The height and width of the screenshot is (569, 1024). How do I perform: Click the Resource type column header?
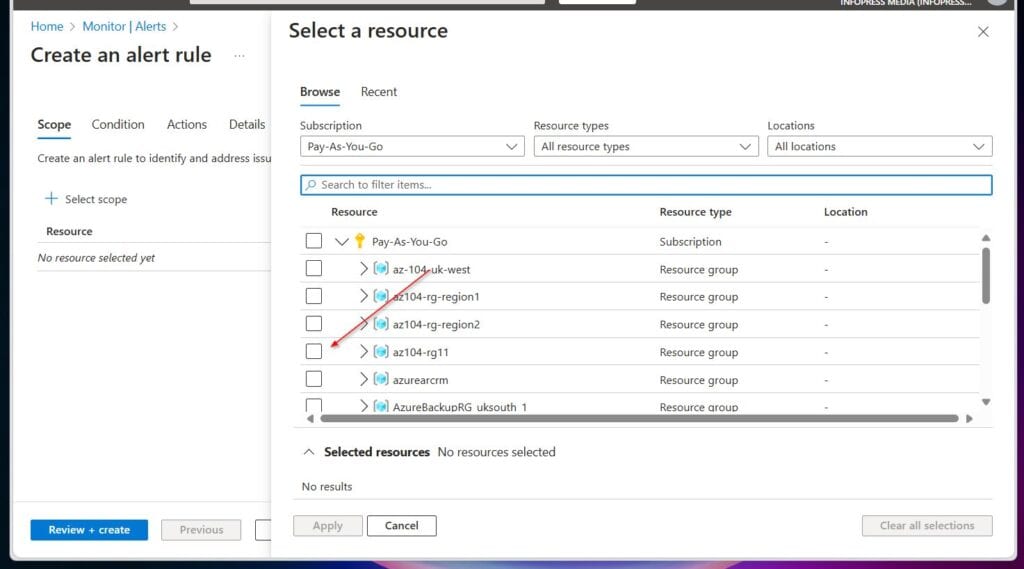696,212
